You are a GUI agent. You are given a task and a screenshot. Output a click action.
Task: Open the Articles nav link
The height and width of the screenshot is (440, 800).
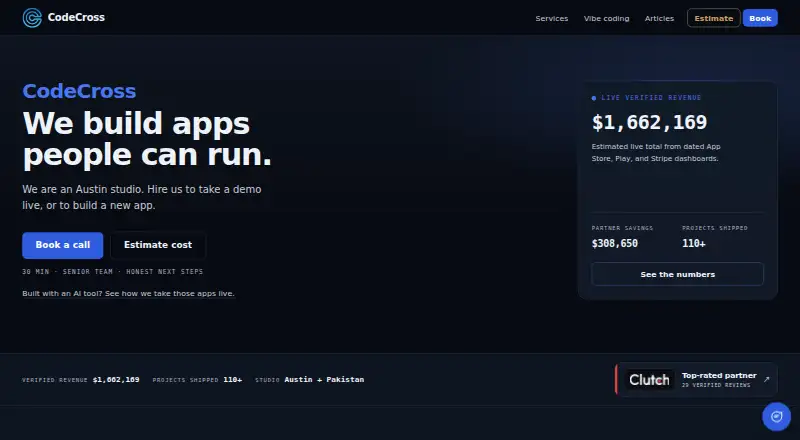click(x=659, y=18)
